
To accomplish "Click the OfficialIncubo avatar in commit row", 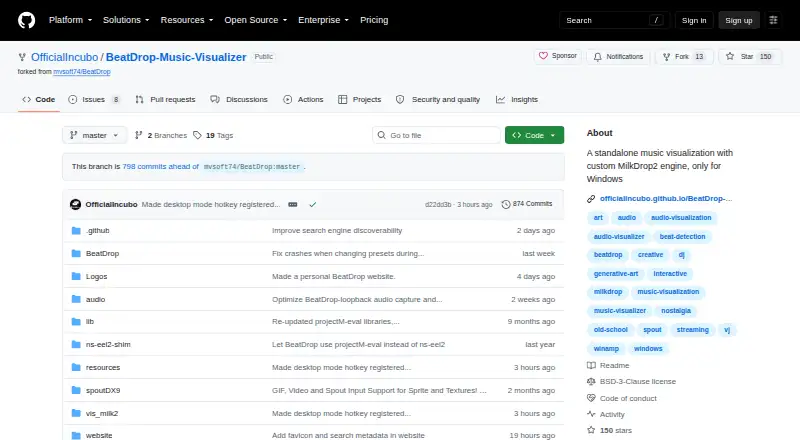I will tap(76, 205).
